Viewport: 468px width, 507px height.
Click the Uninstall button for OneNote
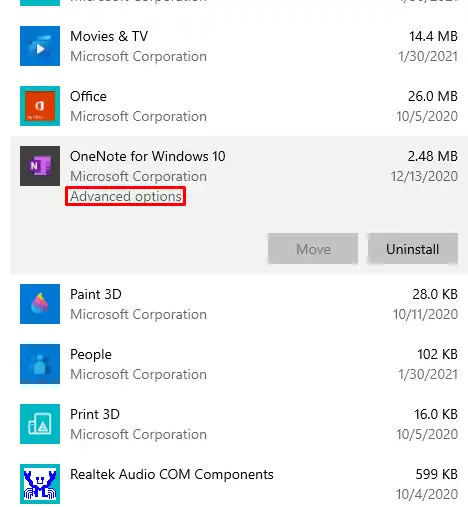pyautogui.click(x=413, y=249)
